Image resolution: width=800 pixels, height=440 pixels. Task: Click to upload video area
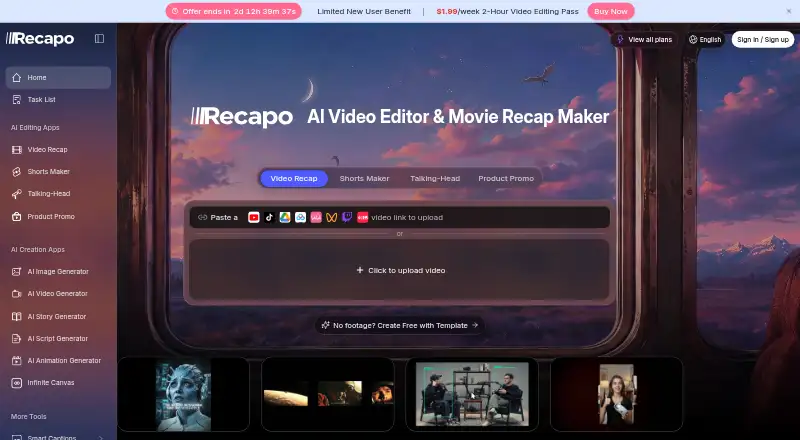click(x=399, y=270)
